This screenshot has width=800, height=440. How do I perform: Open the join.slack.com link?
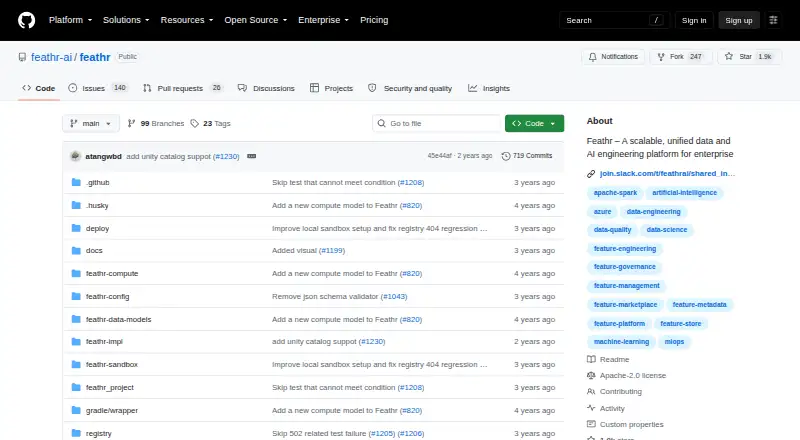[667, 174]
